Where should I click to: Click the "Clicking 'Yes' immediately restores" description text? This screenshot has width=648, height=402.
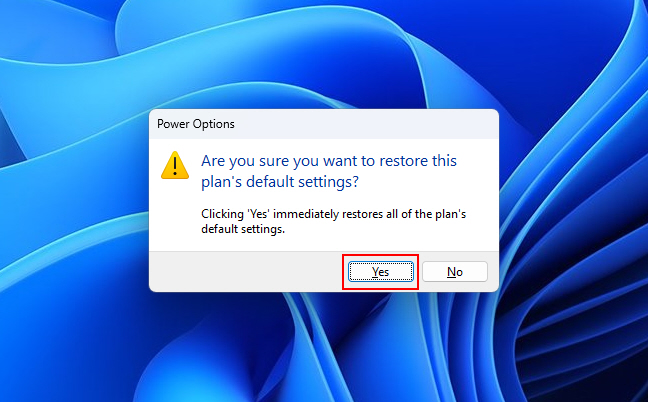pos(334,214)
